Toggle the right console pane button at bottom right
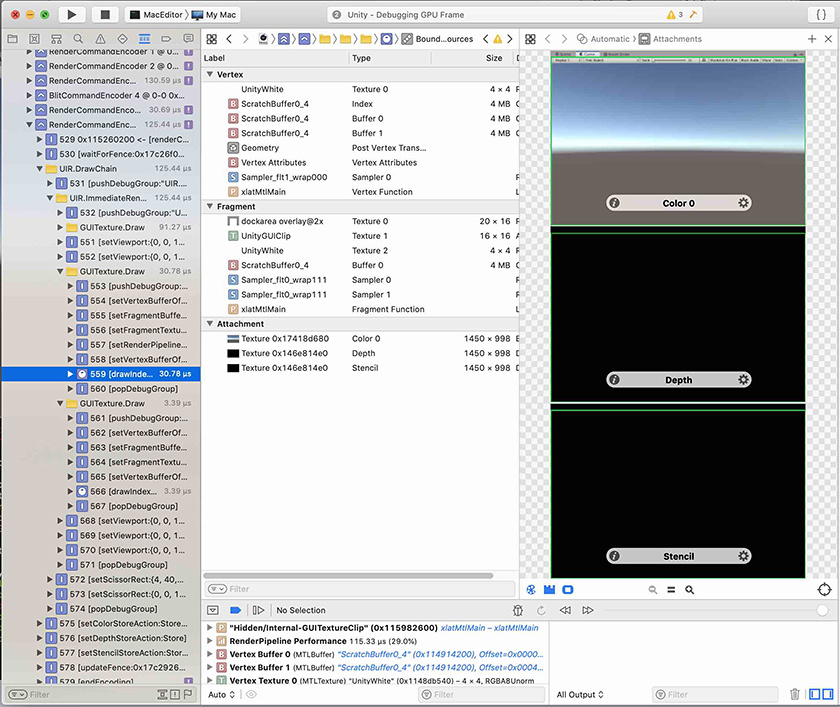The image size is (840, 707). pos(827,693)
